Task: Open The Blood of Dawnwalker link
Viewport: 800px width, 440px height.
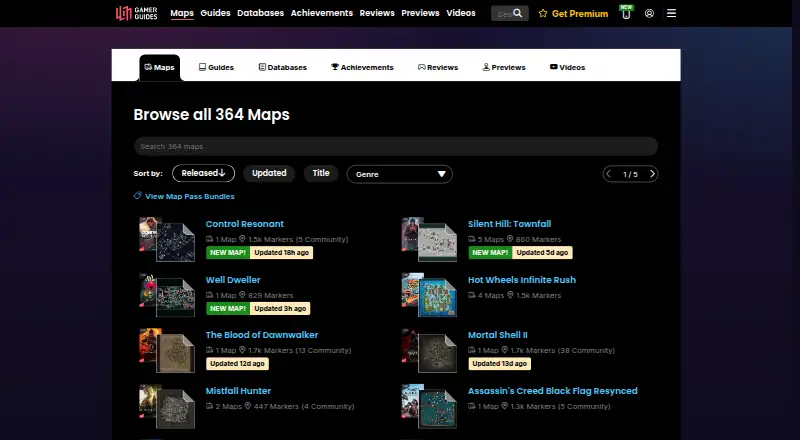Action: (262, 335)
